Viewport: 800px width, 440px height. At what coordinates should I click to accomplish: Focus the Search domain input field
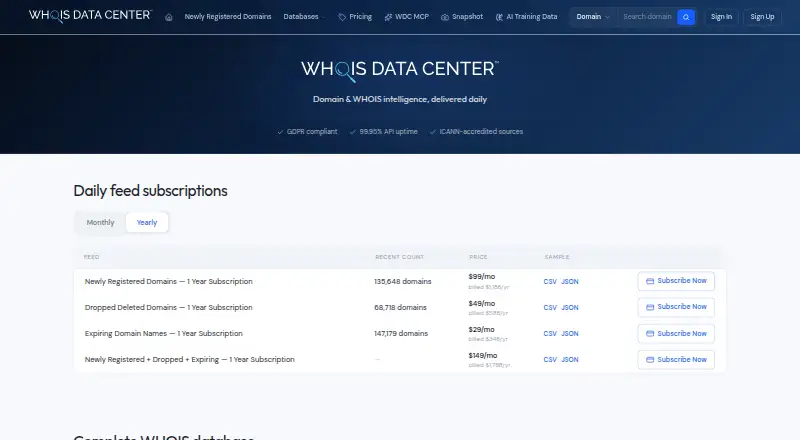point(647,17)
